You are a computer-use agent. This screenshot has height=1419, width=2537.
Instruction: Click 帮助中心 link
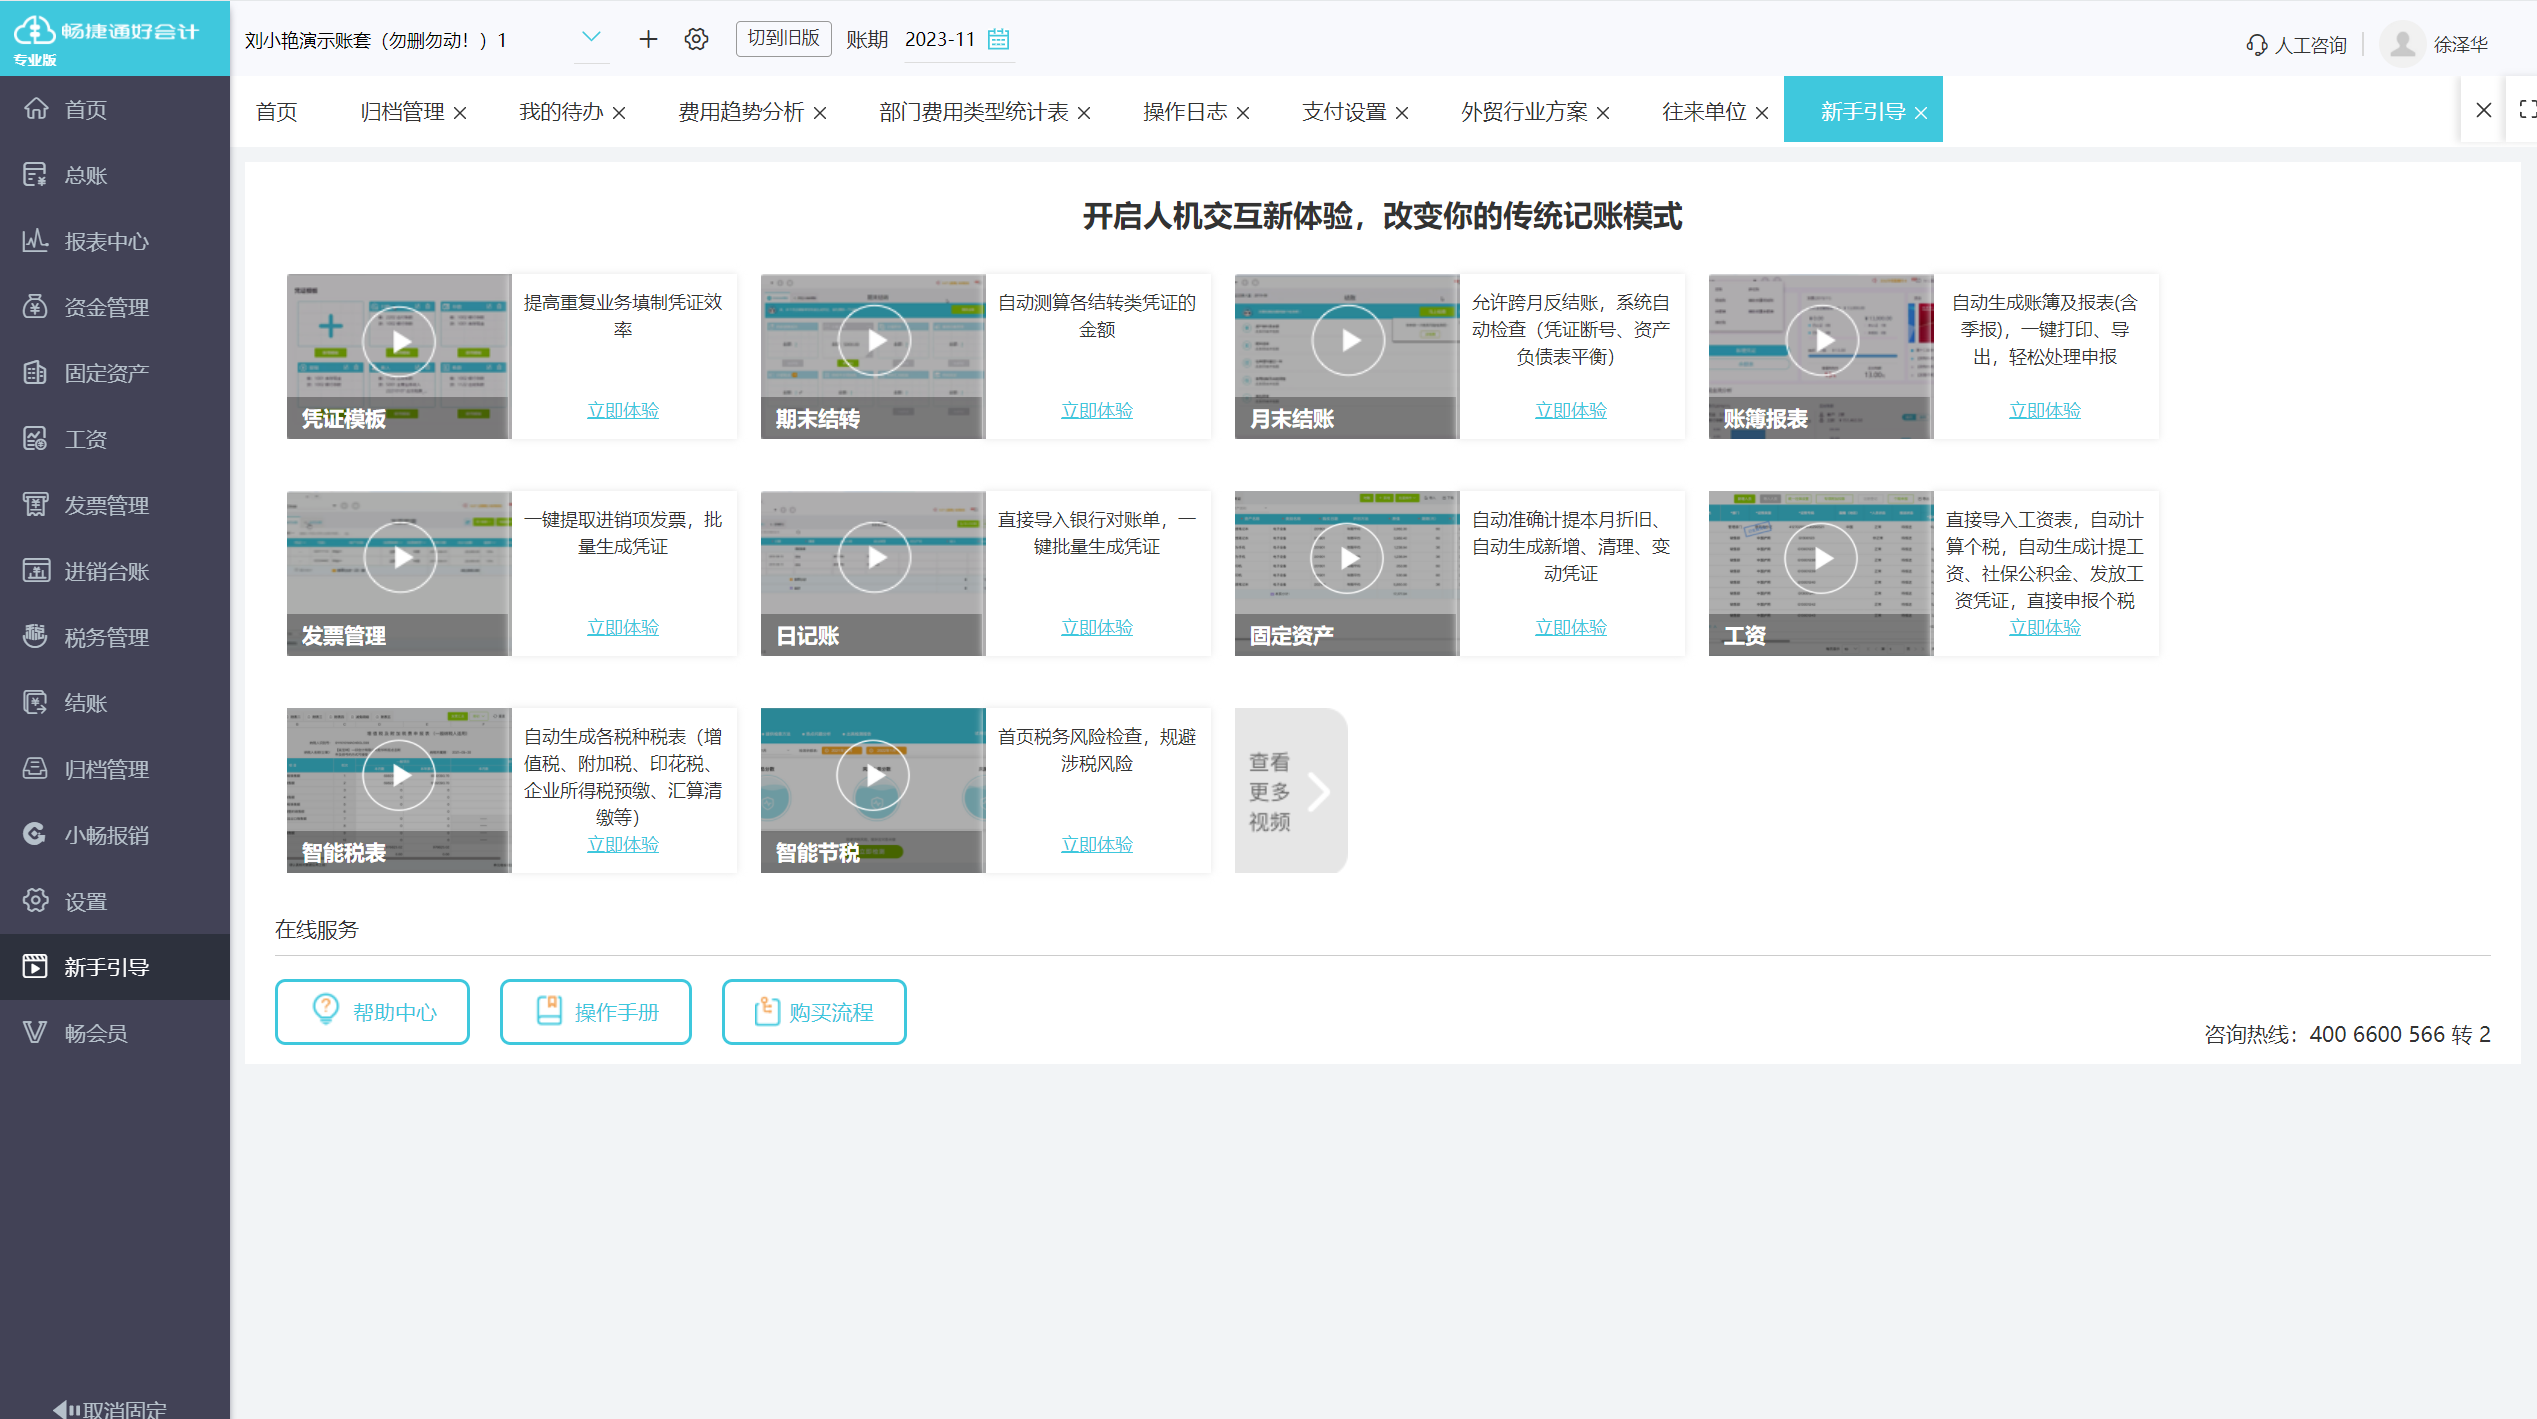tap(375, 1013)
